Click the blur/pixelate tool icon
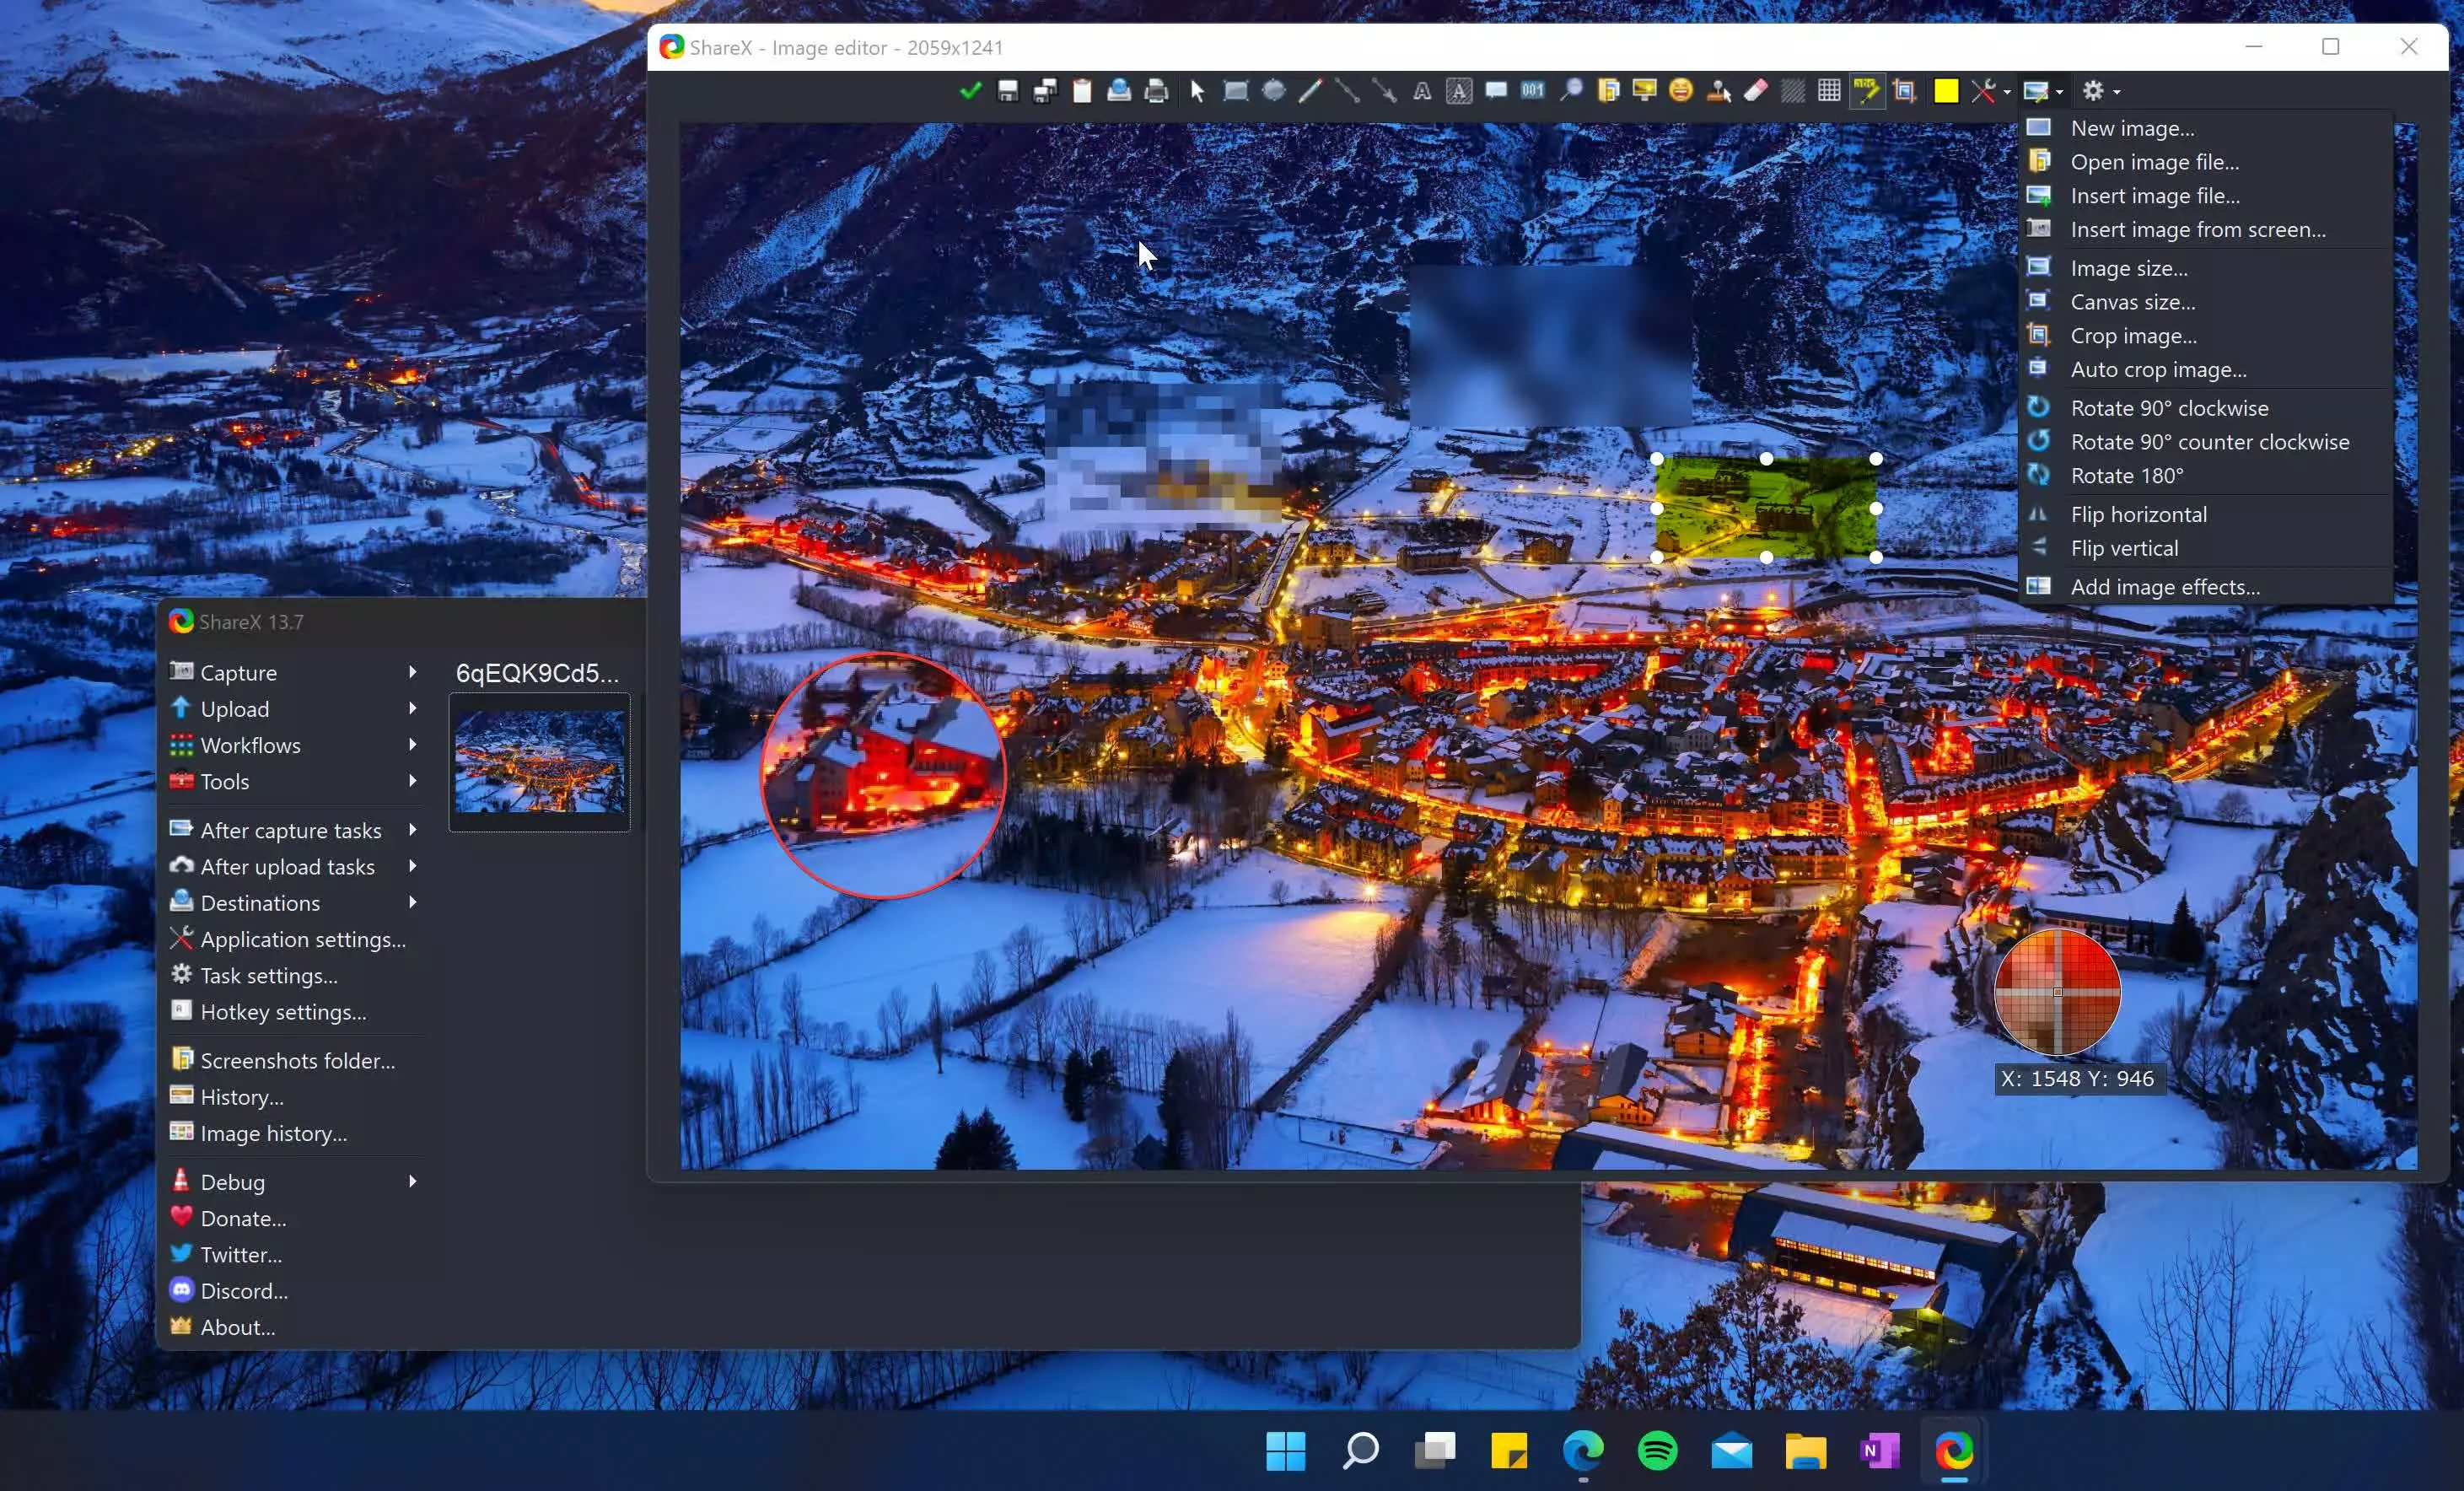 (x=1794, y=92)
